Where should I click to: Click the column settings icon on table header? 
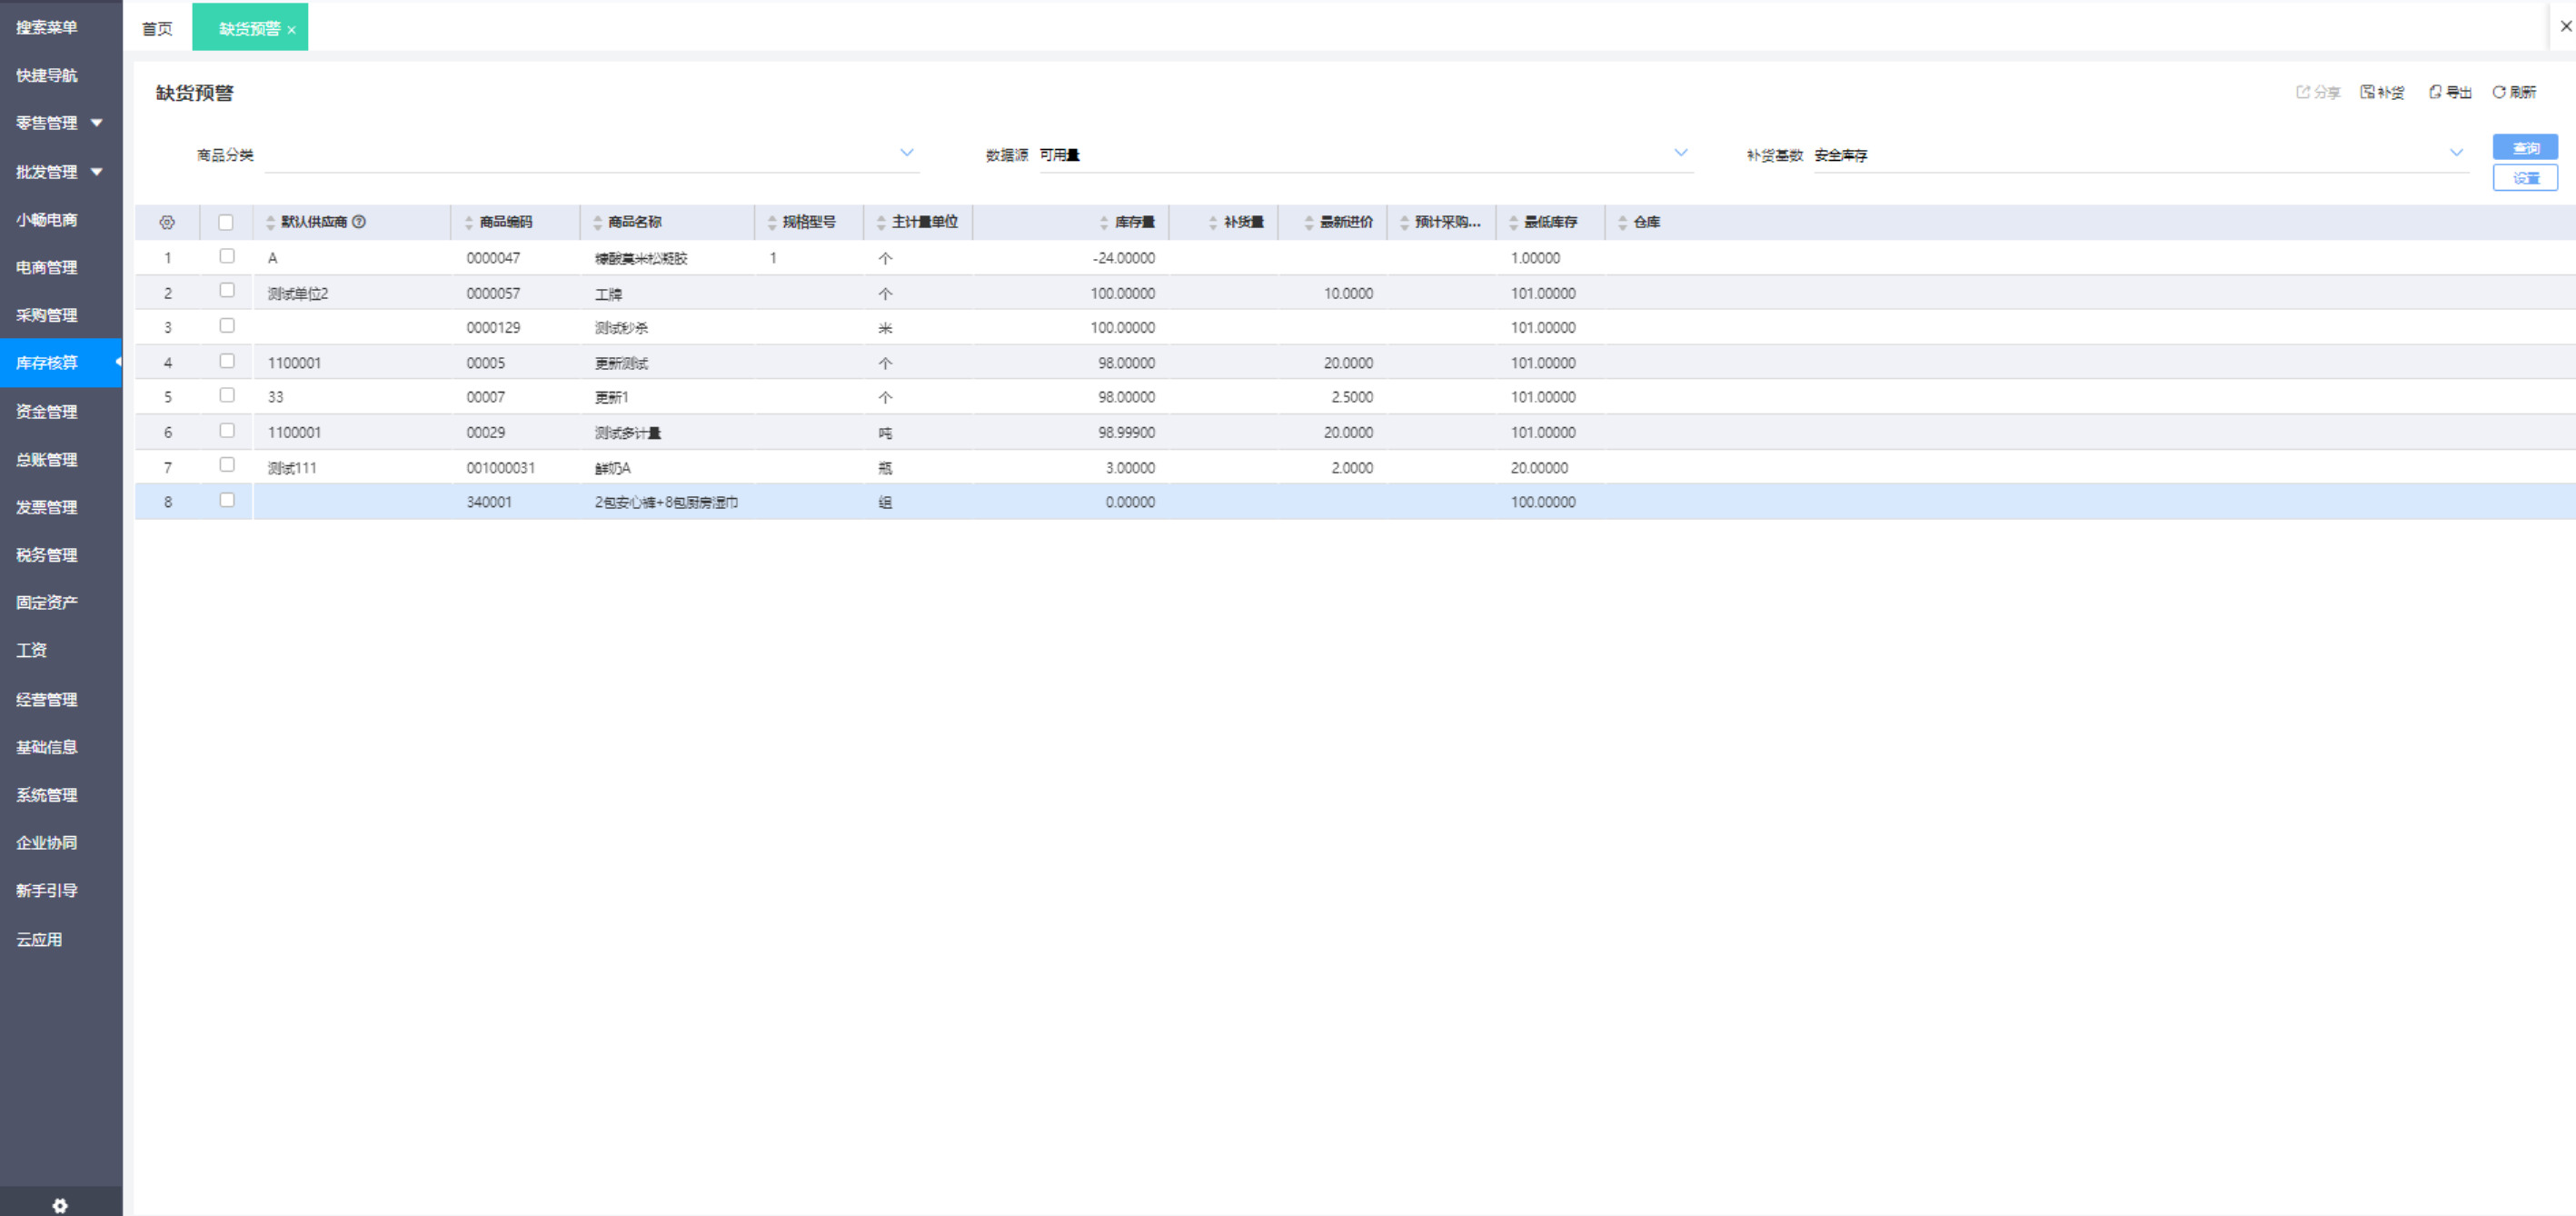(166, 222)
